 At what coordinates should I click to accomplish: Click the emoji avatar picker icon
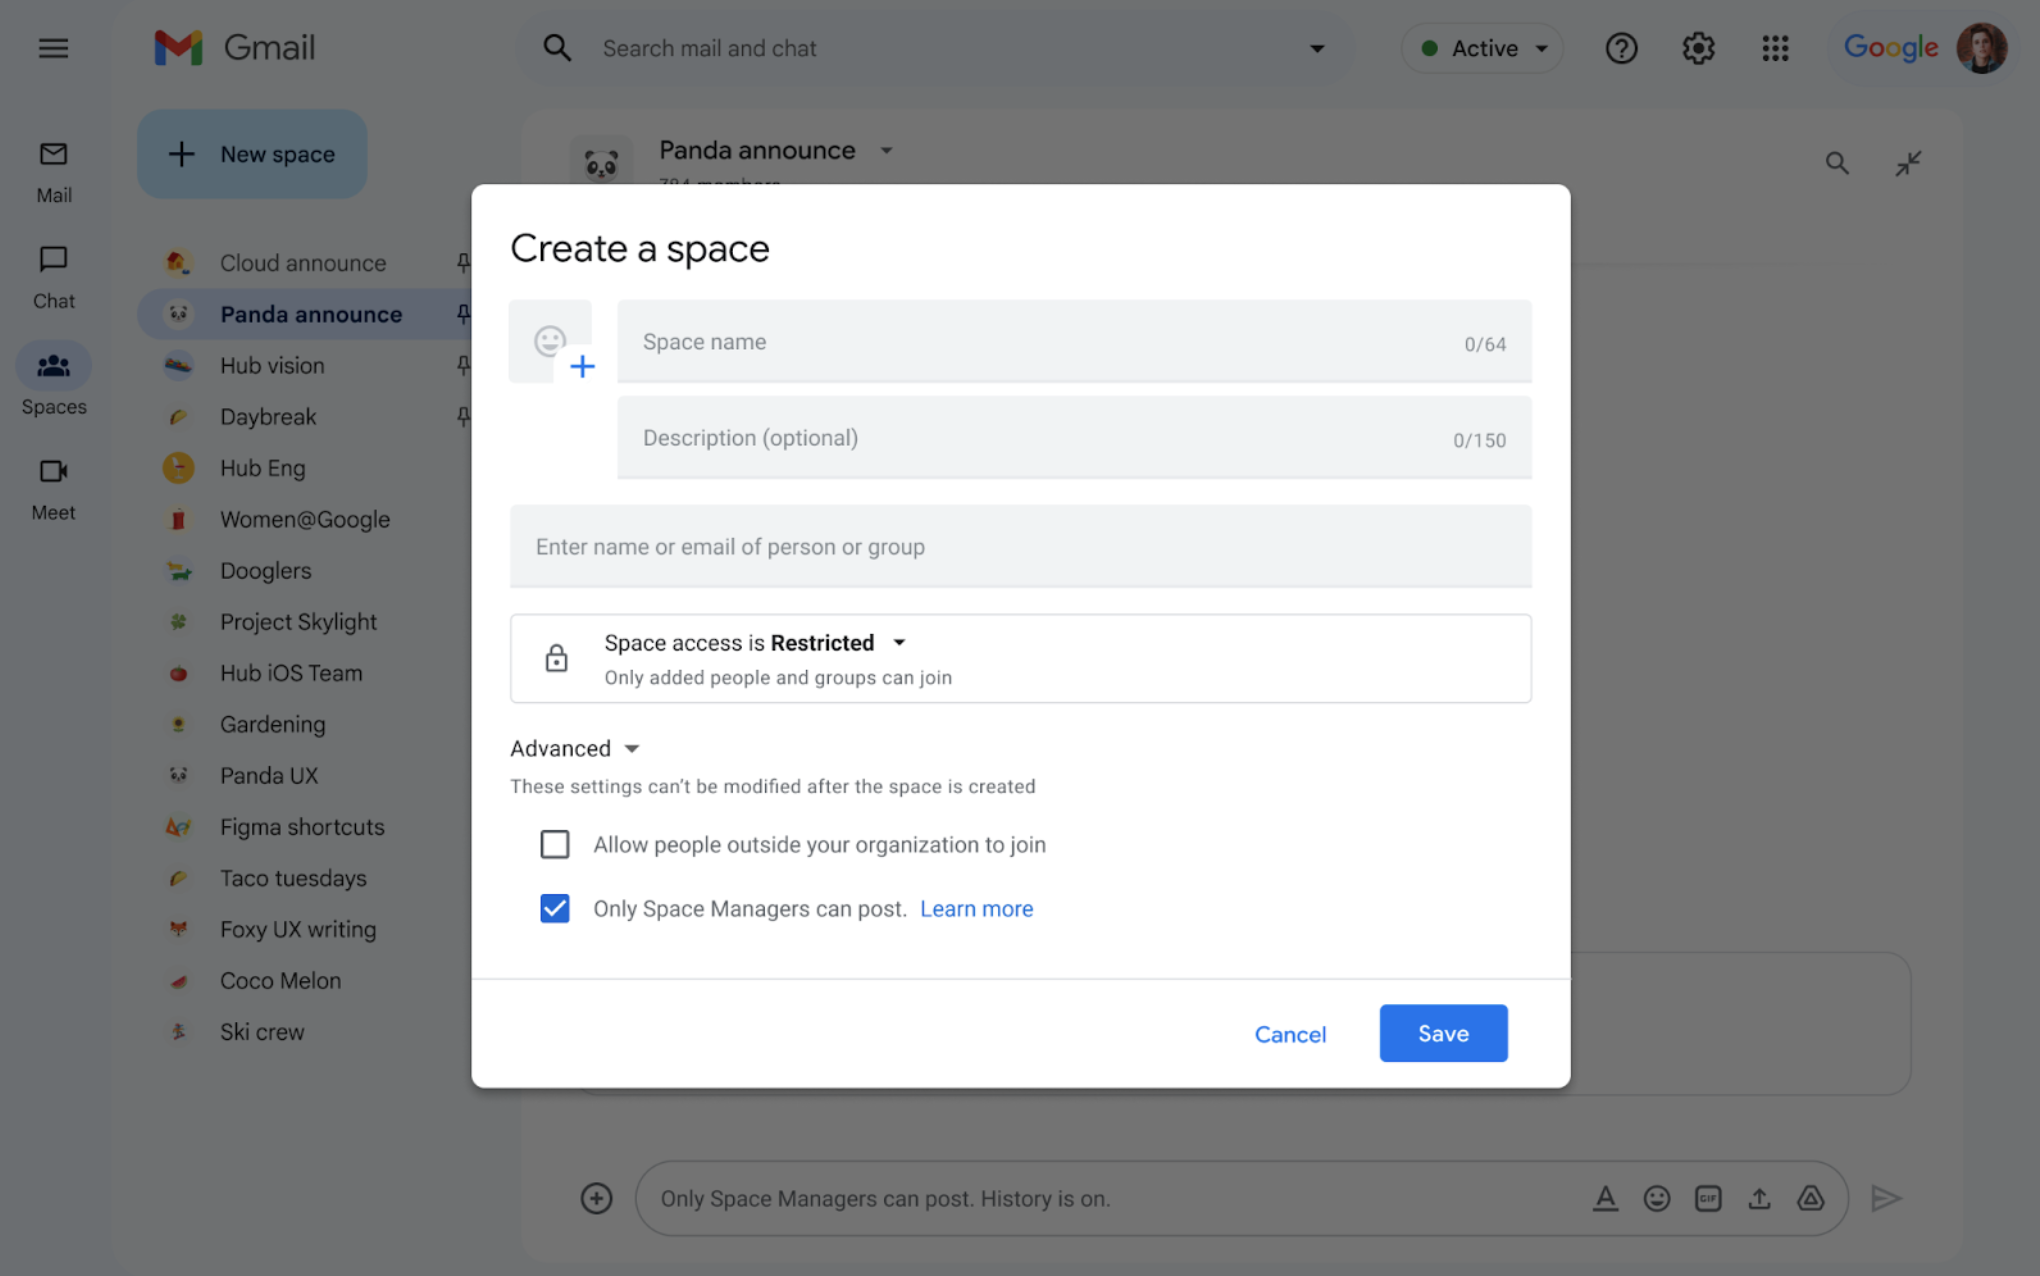pos(551,342)
